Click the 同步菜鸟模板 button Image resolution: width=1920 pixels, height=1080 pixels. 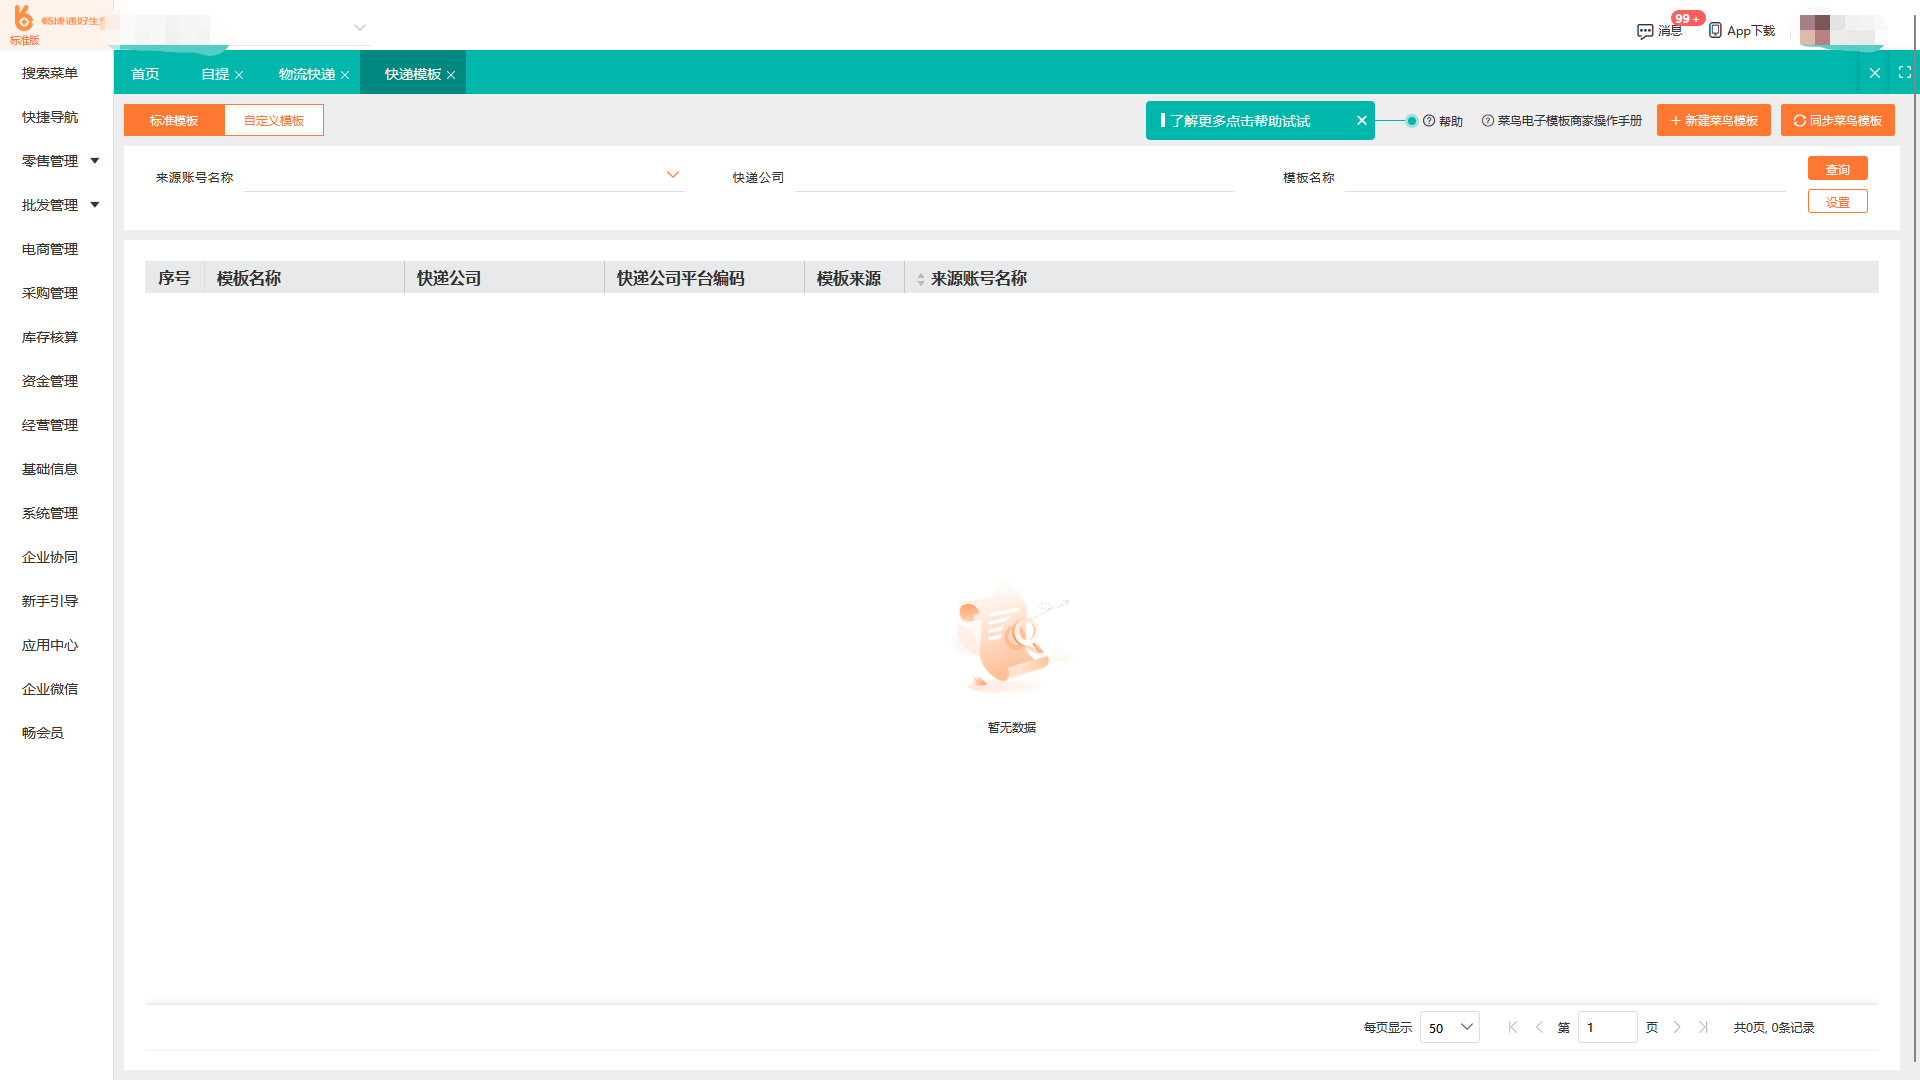coord(1837,120)
